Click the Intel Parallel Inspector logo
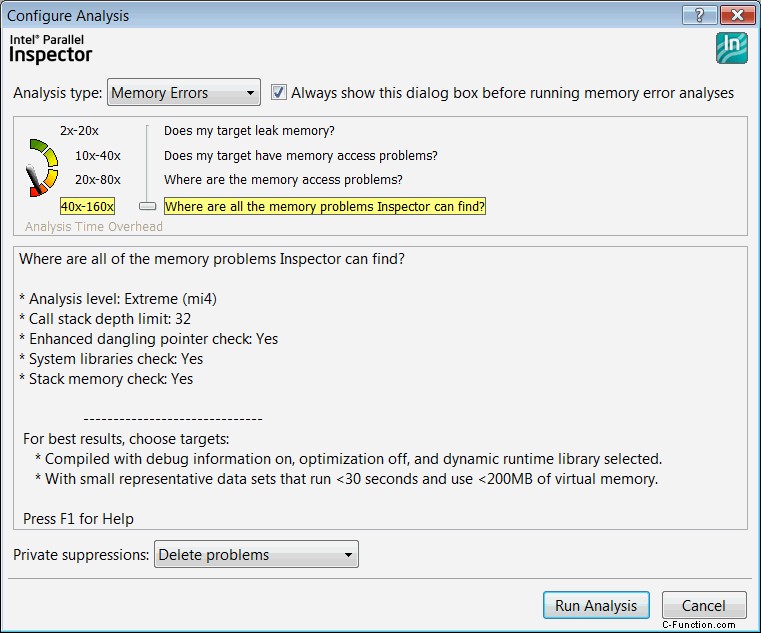Screen dimensions: 761x633 pyautogui.click(x=50, y=48)
